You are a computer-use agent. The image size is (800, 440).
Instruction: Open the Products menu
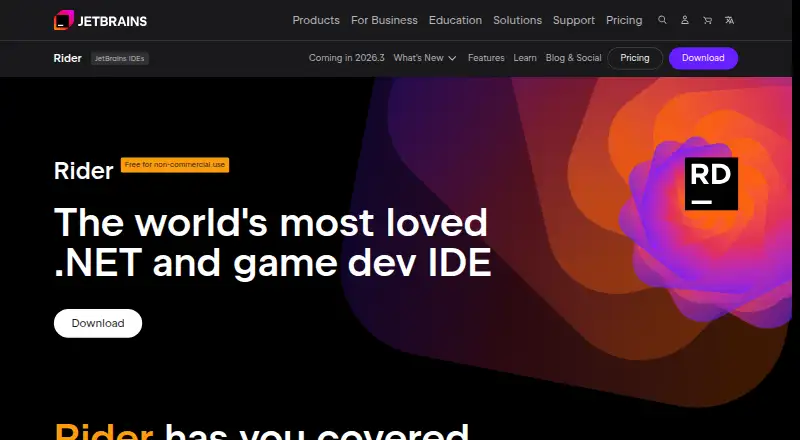coord(316,20)
